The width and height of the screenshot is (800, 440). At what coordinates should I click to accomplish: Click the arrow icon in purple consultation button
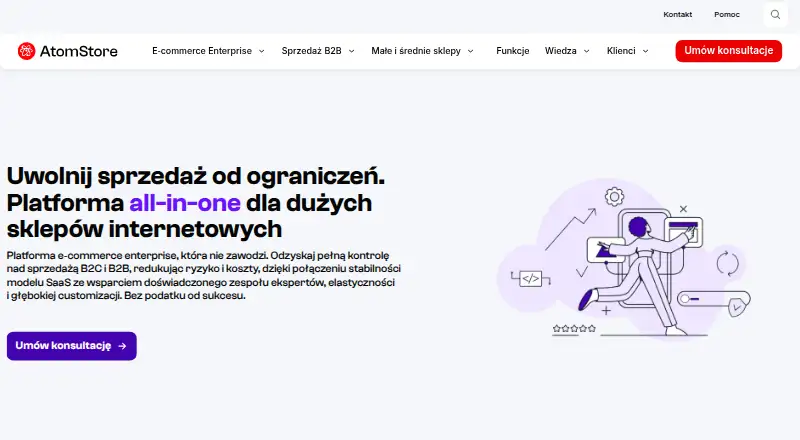tap(122, 346)
